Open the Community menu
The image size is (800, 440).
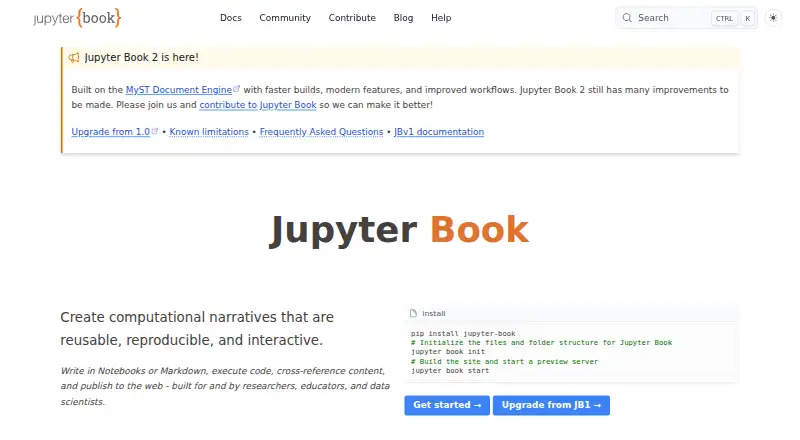pyautogui.click(x=285, y=18)
